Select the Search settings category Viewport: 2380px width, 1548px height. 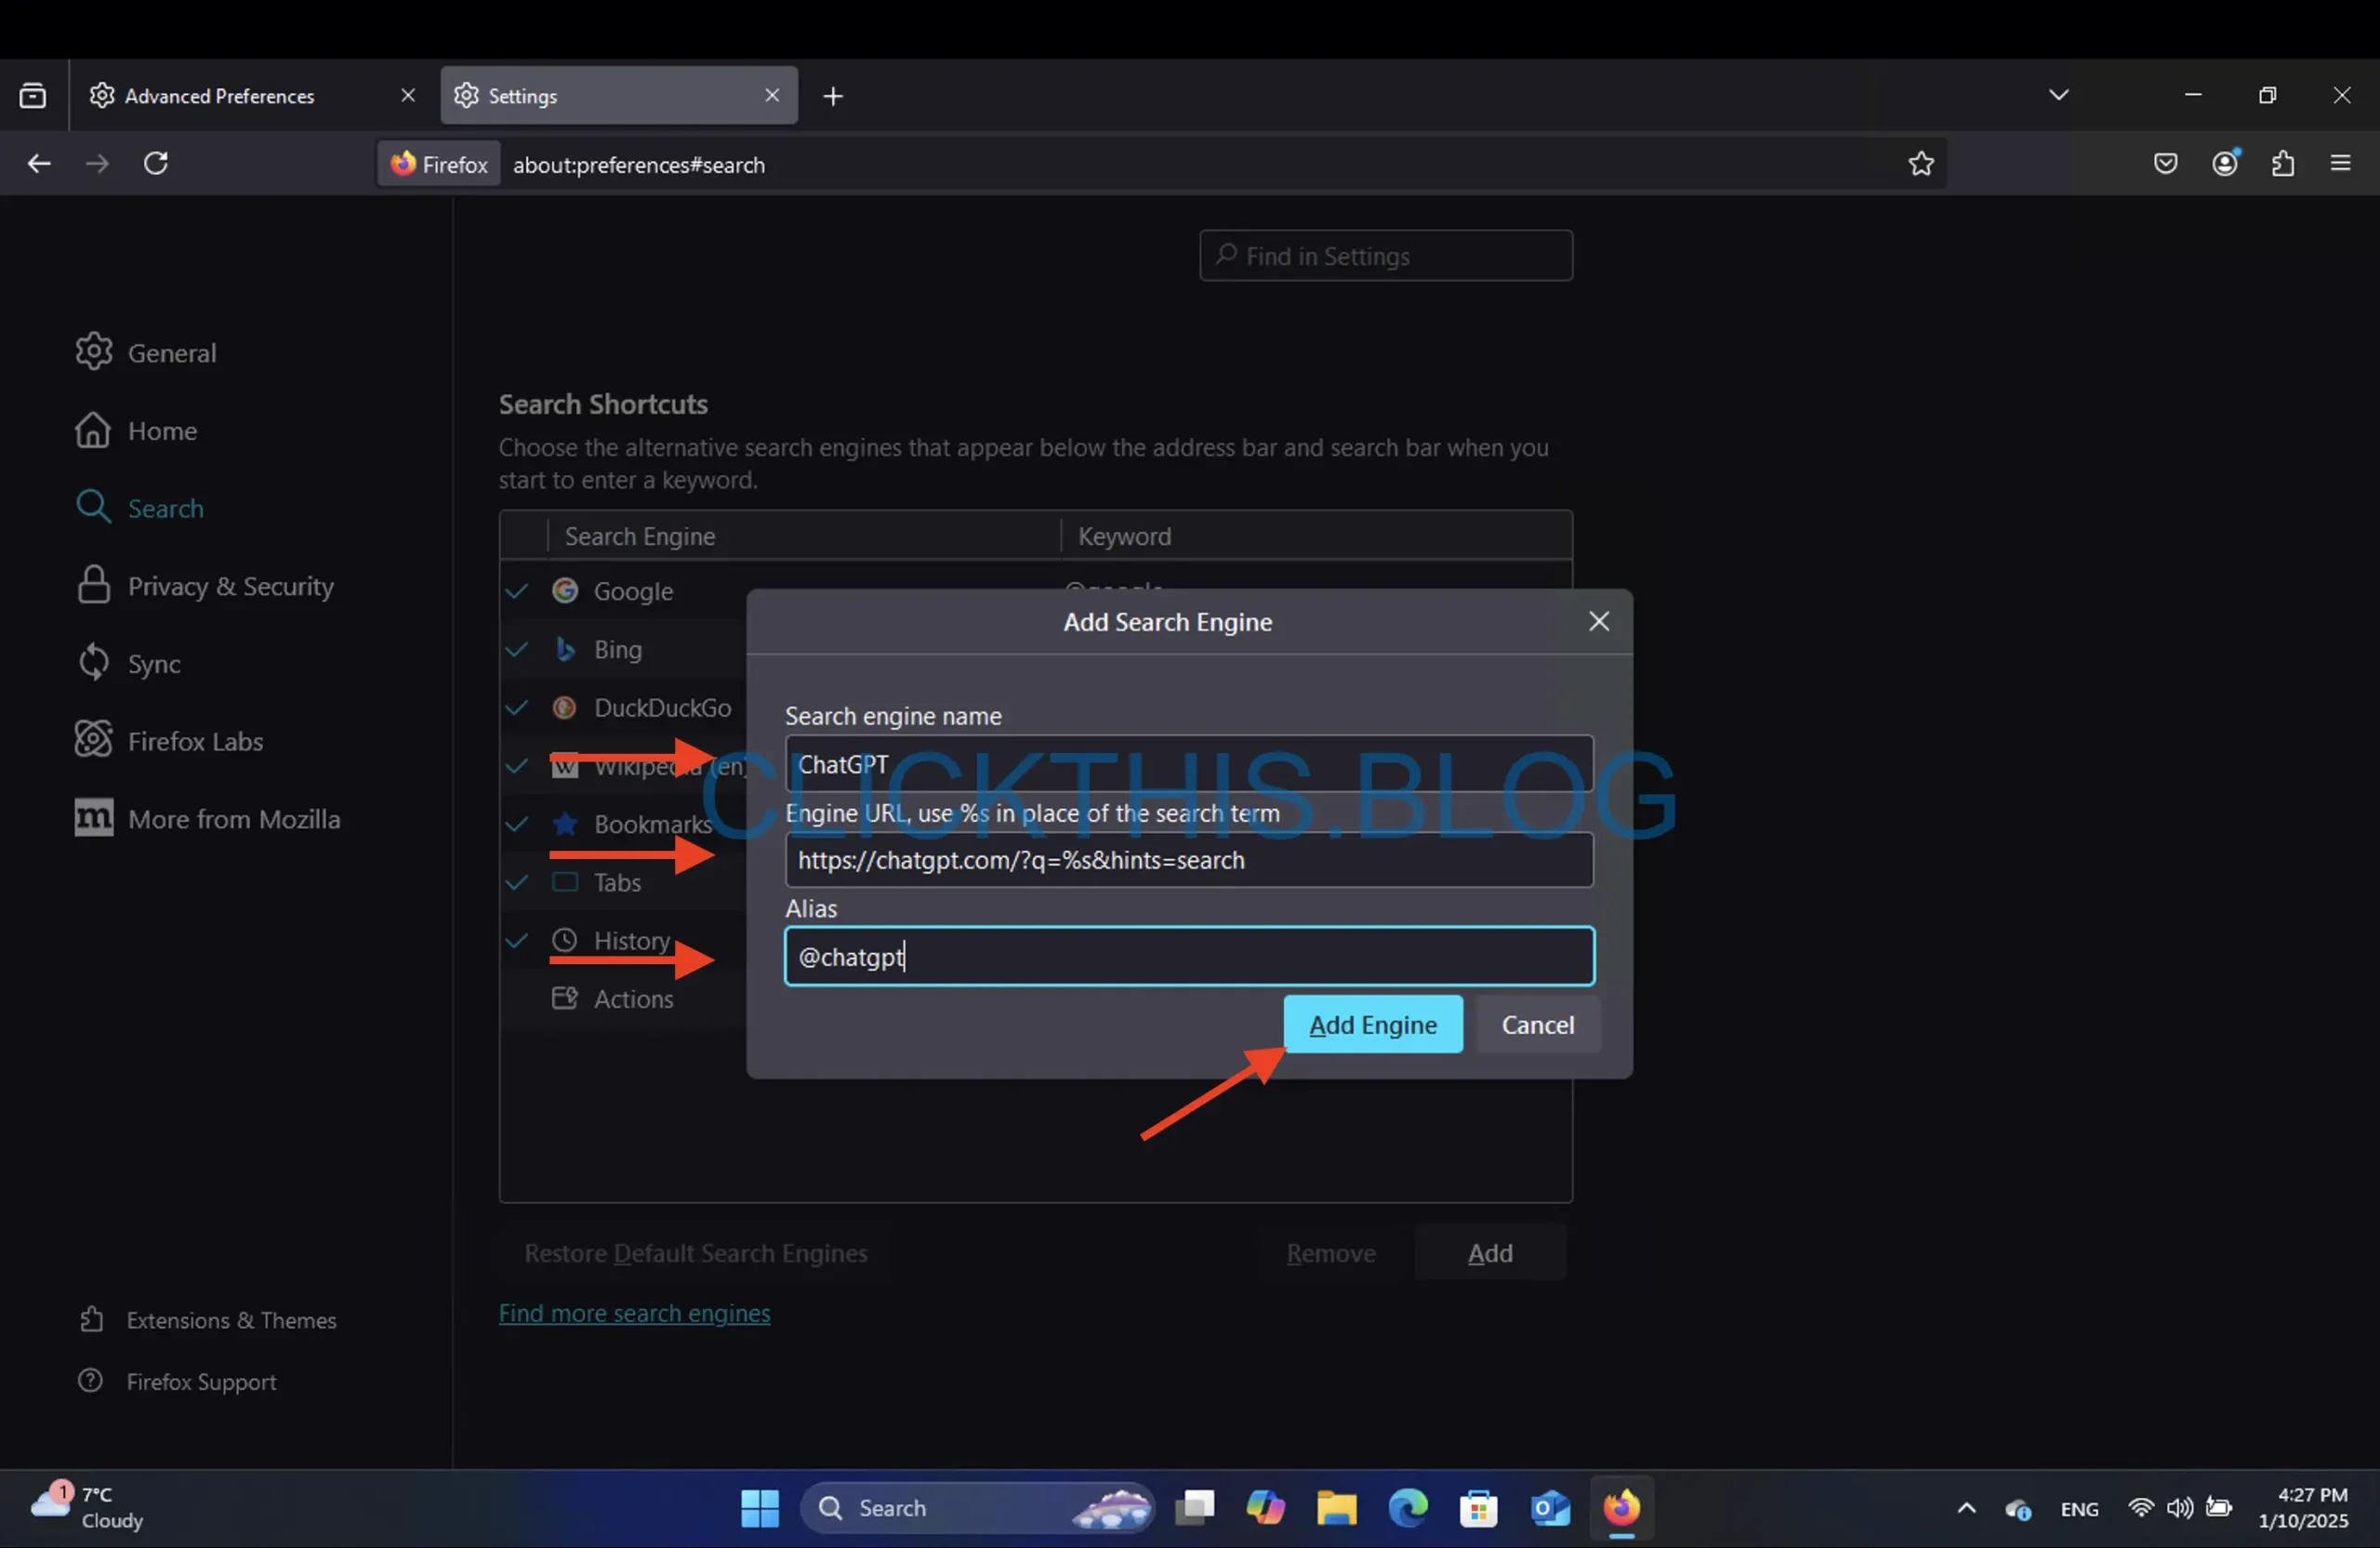[140, 508]
